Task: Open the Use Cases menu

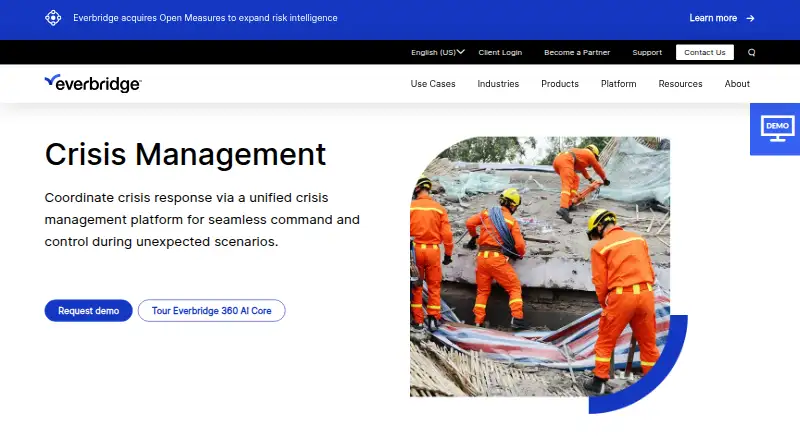Action: click(433, 84)
